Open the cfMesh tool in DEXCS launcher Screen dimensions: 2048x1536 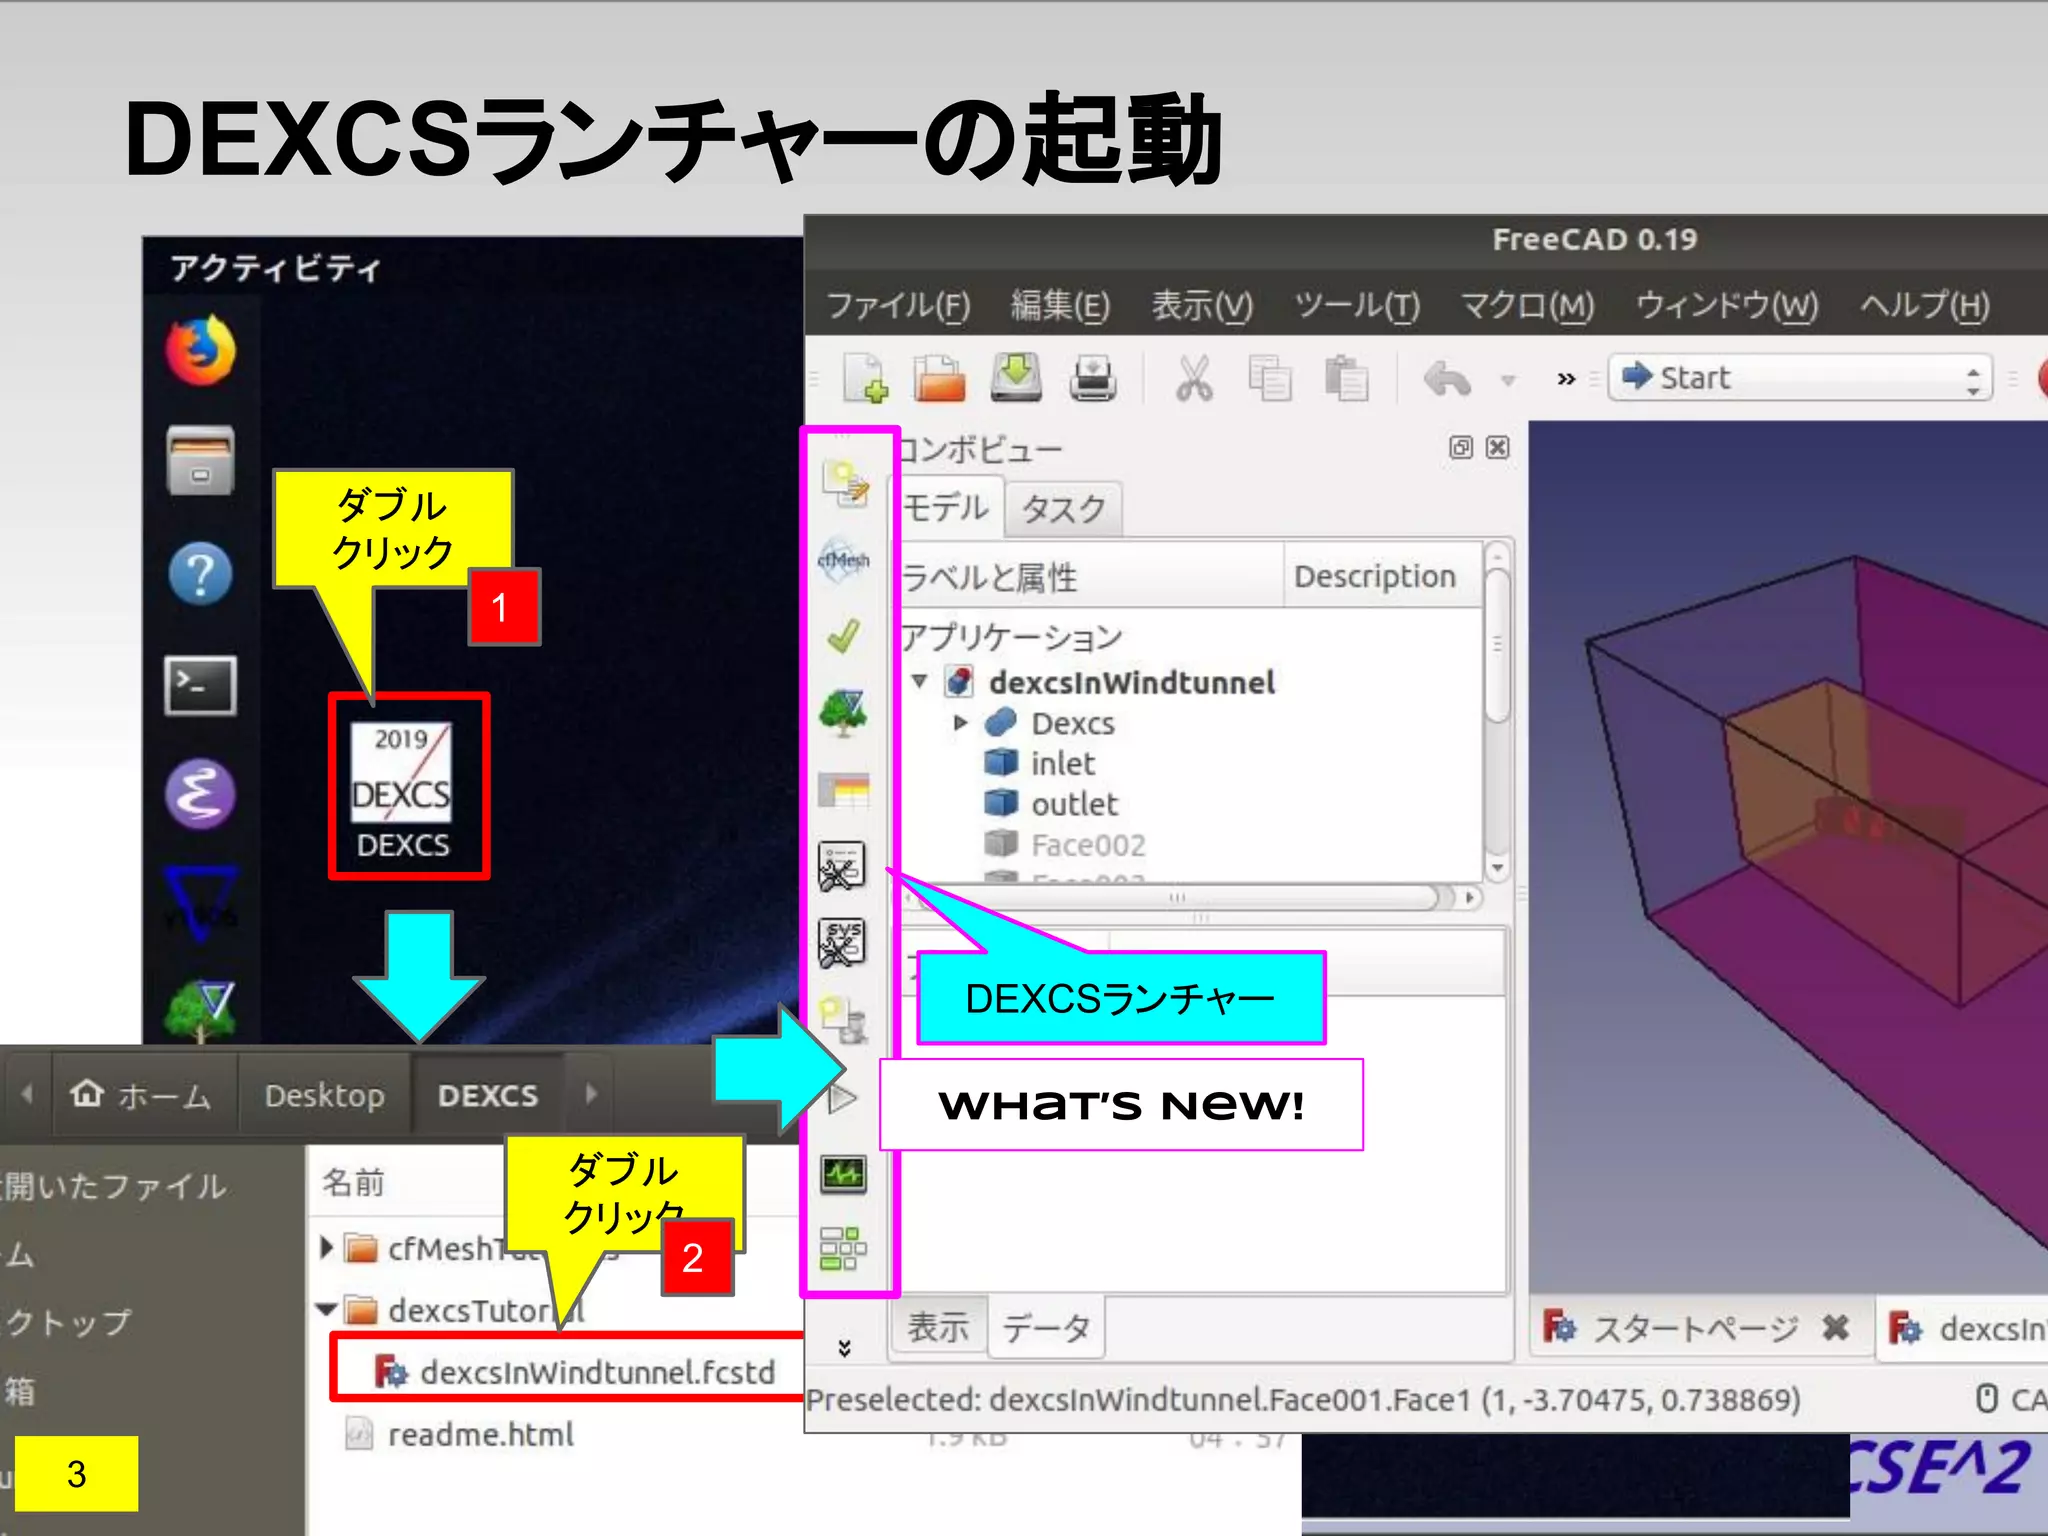(x=845, y=560)
